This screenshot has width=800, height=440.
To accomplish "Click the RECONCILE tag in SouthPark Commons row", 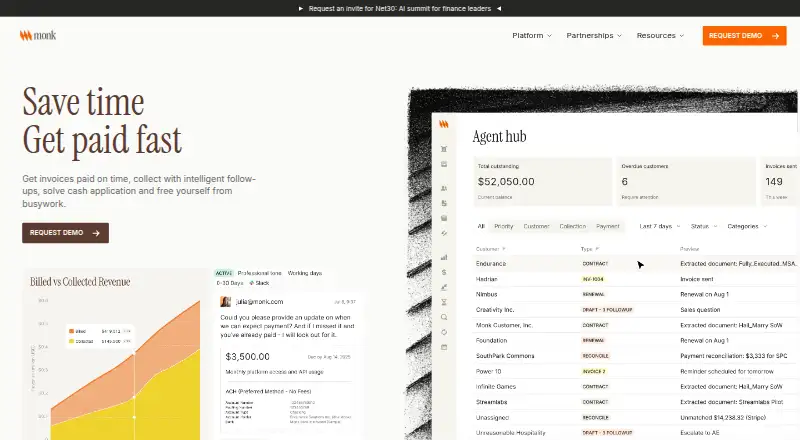I will 595,356.
